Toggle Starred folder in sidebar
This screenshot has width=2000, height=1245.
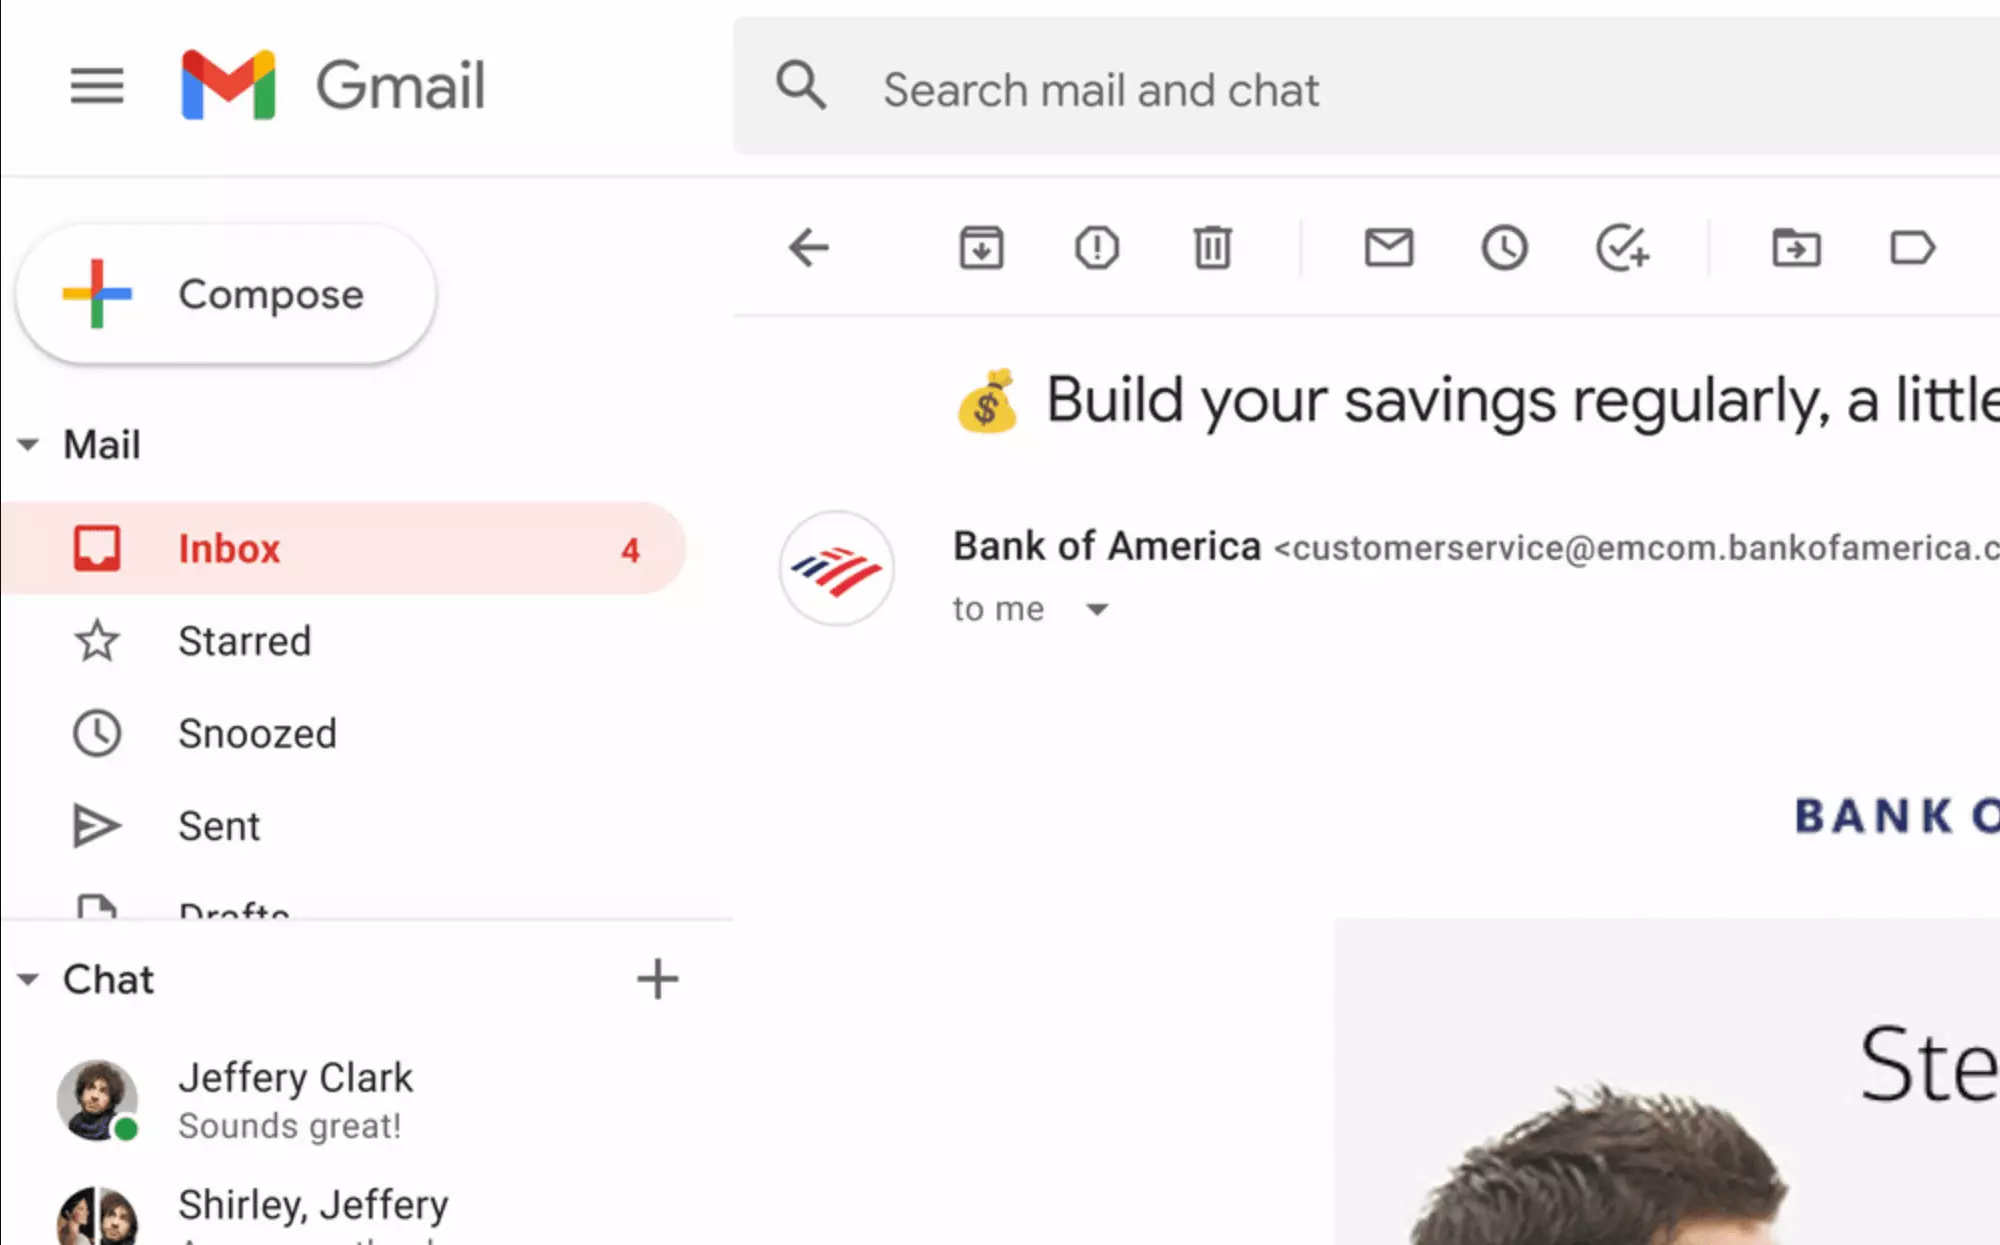pyautogui.click(x=244, y=640)
